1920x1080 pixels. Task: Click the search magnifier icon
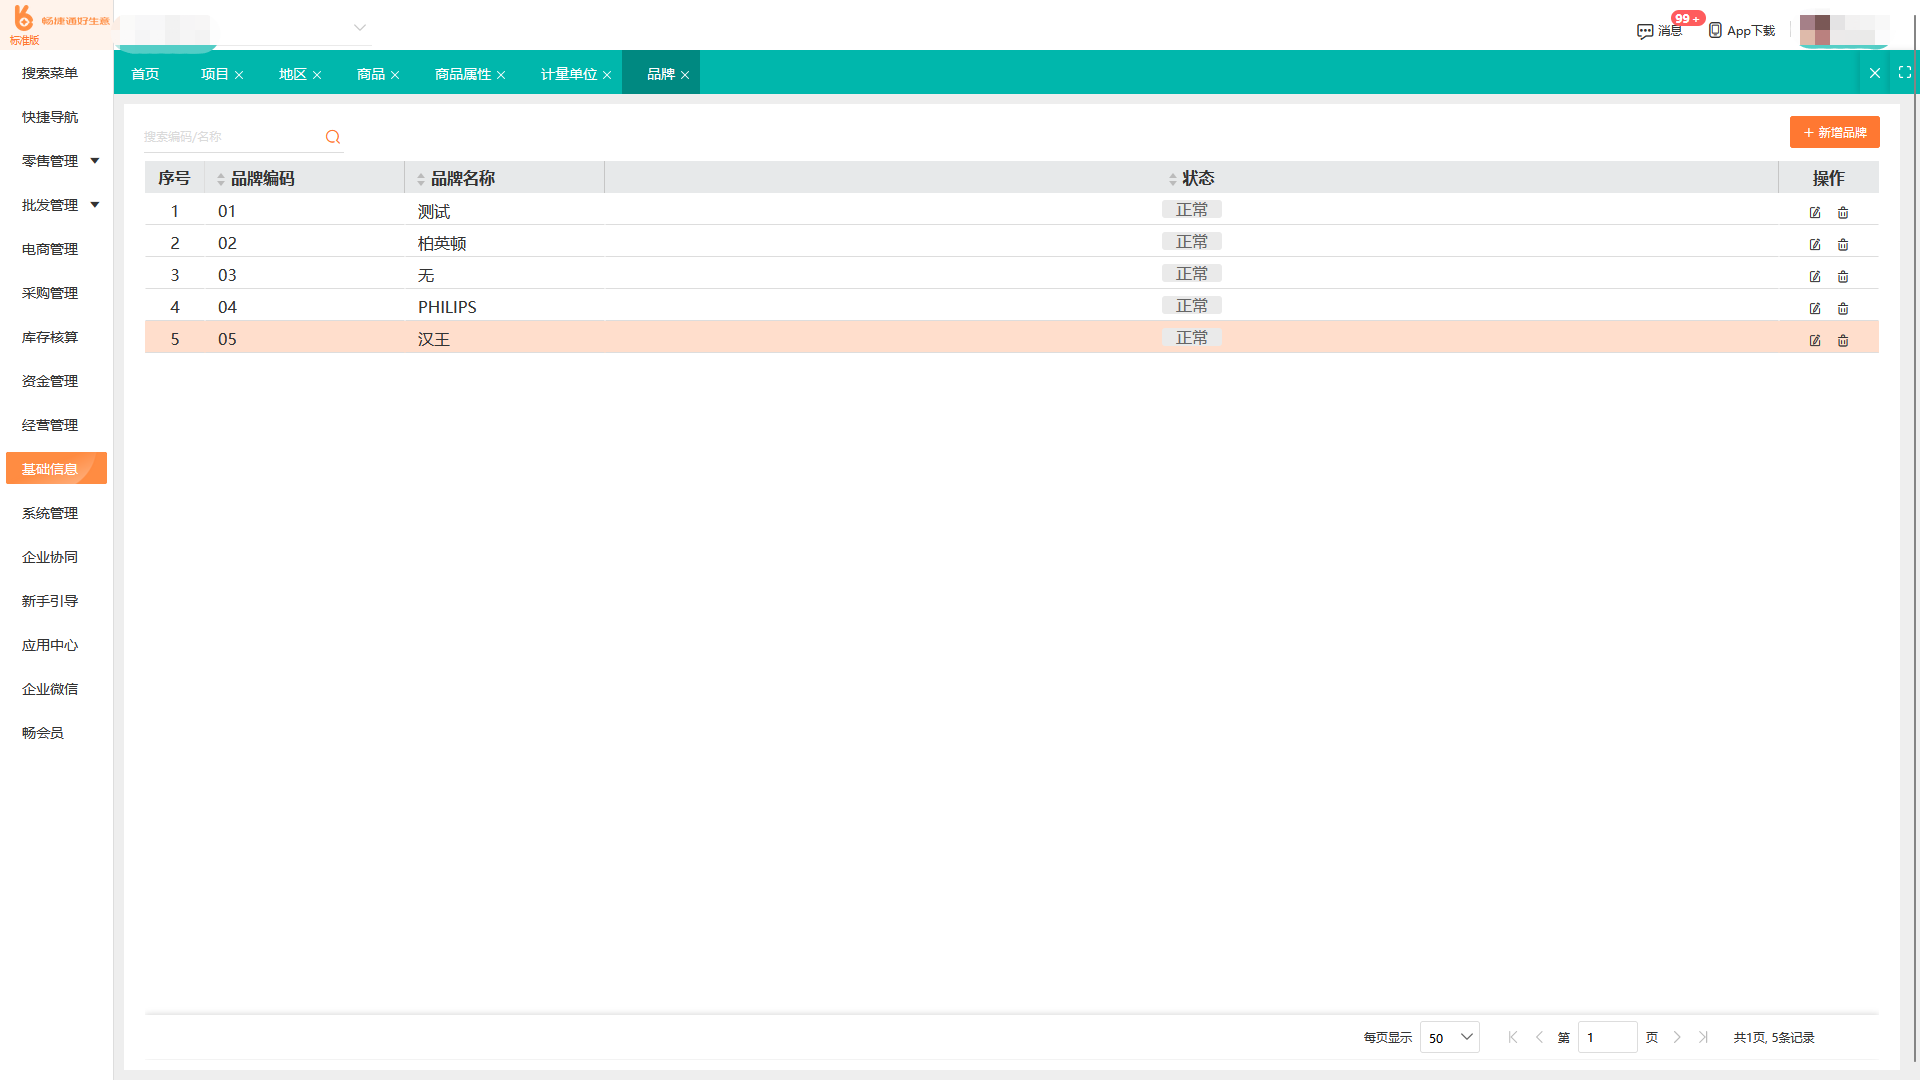334,136
